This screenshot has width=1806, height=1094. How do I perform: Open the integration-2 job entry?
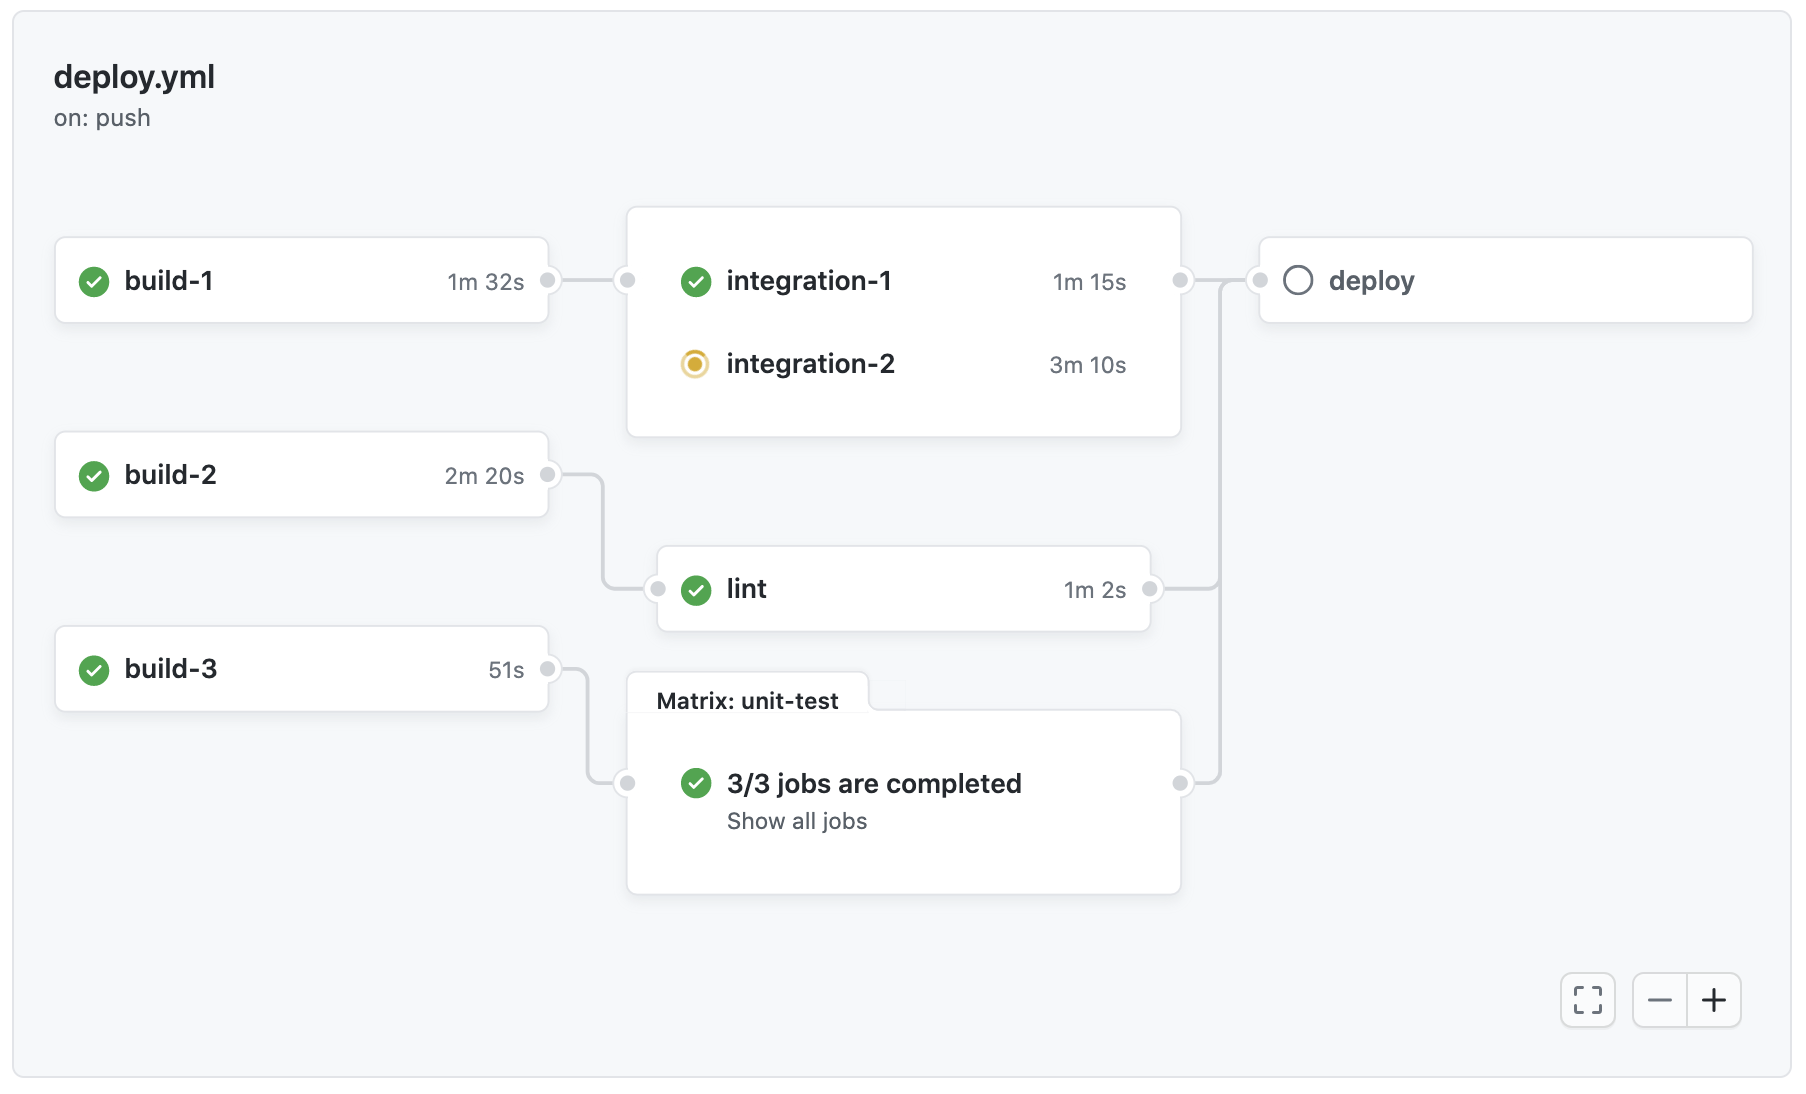pos(812,364)
